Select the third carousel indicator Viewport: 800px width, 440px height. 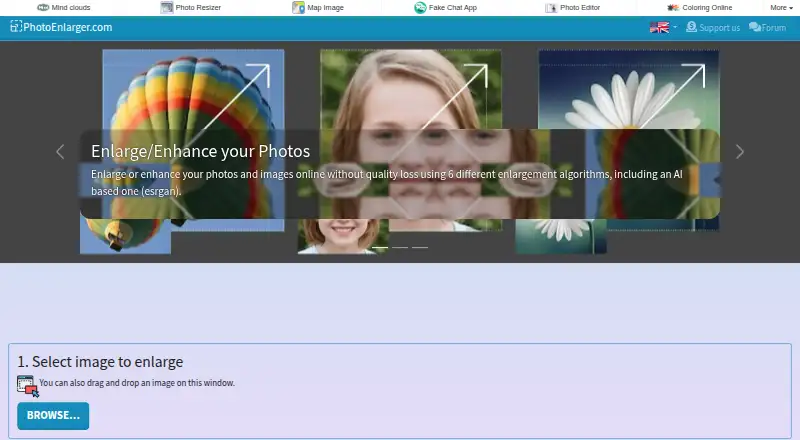click(x=420, y=248)
